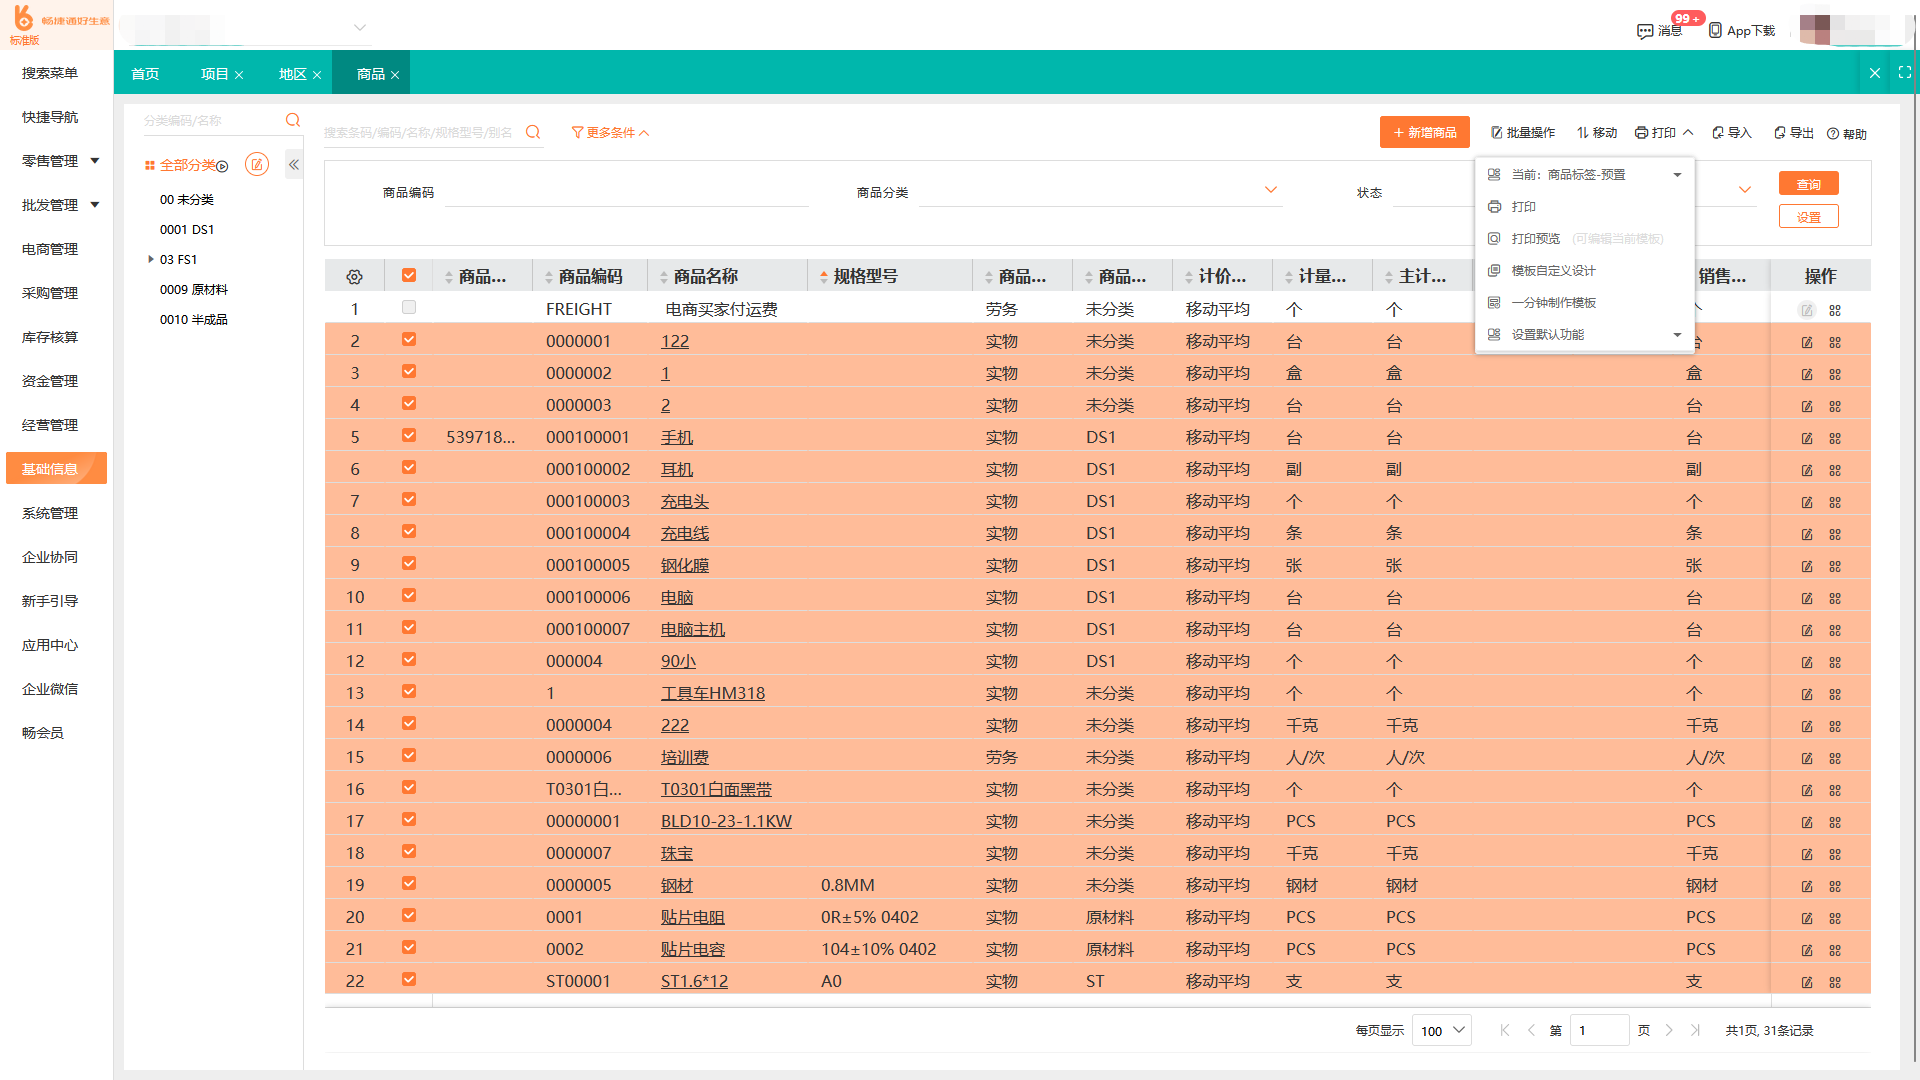Toggle checkbox for row 10 电脑
This screenshot has height=1080, width=1920.
coord(410,596)
